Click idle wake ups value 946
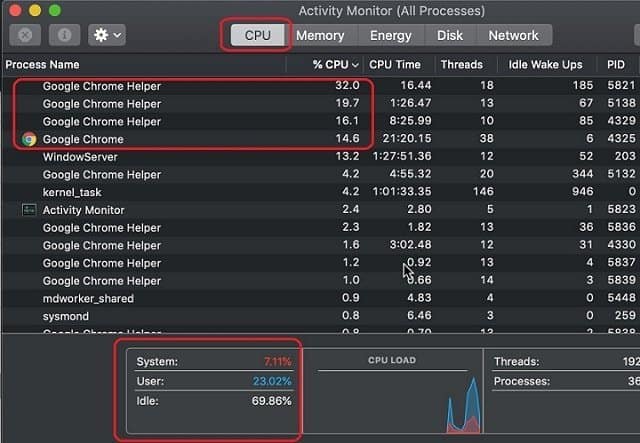Screen dimensions: 640x443 pos(582,191)
